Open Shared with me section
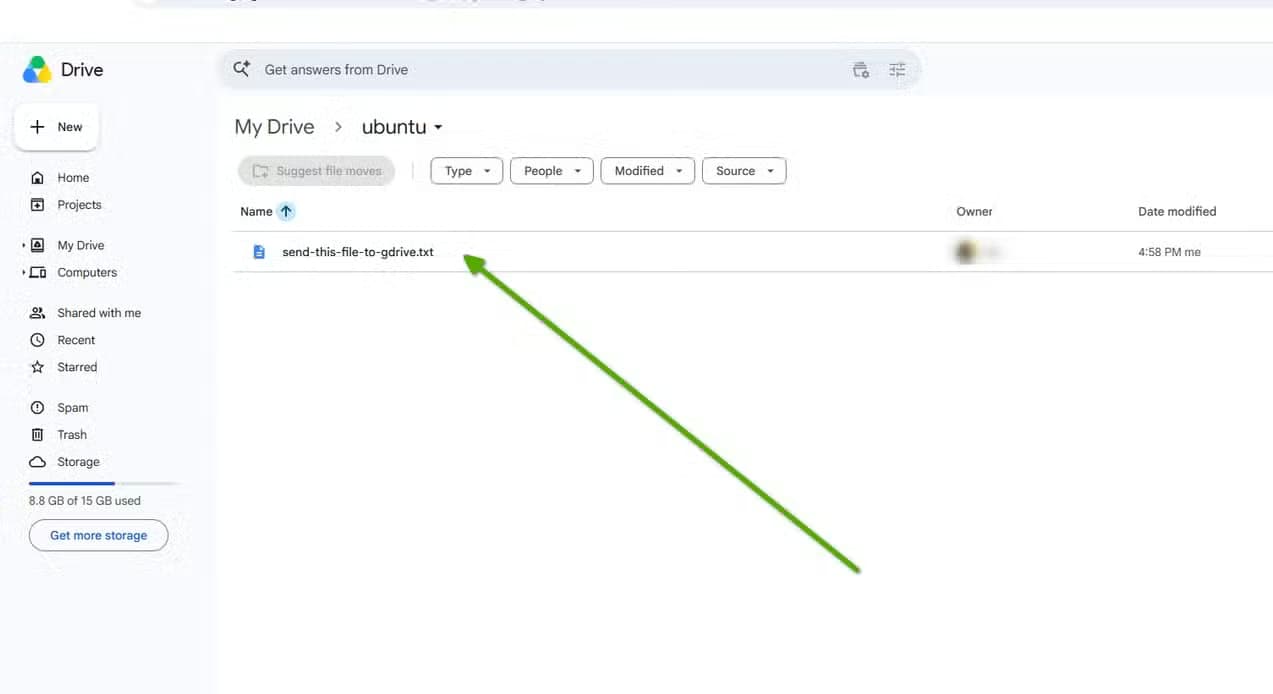 tap(97, 313)
